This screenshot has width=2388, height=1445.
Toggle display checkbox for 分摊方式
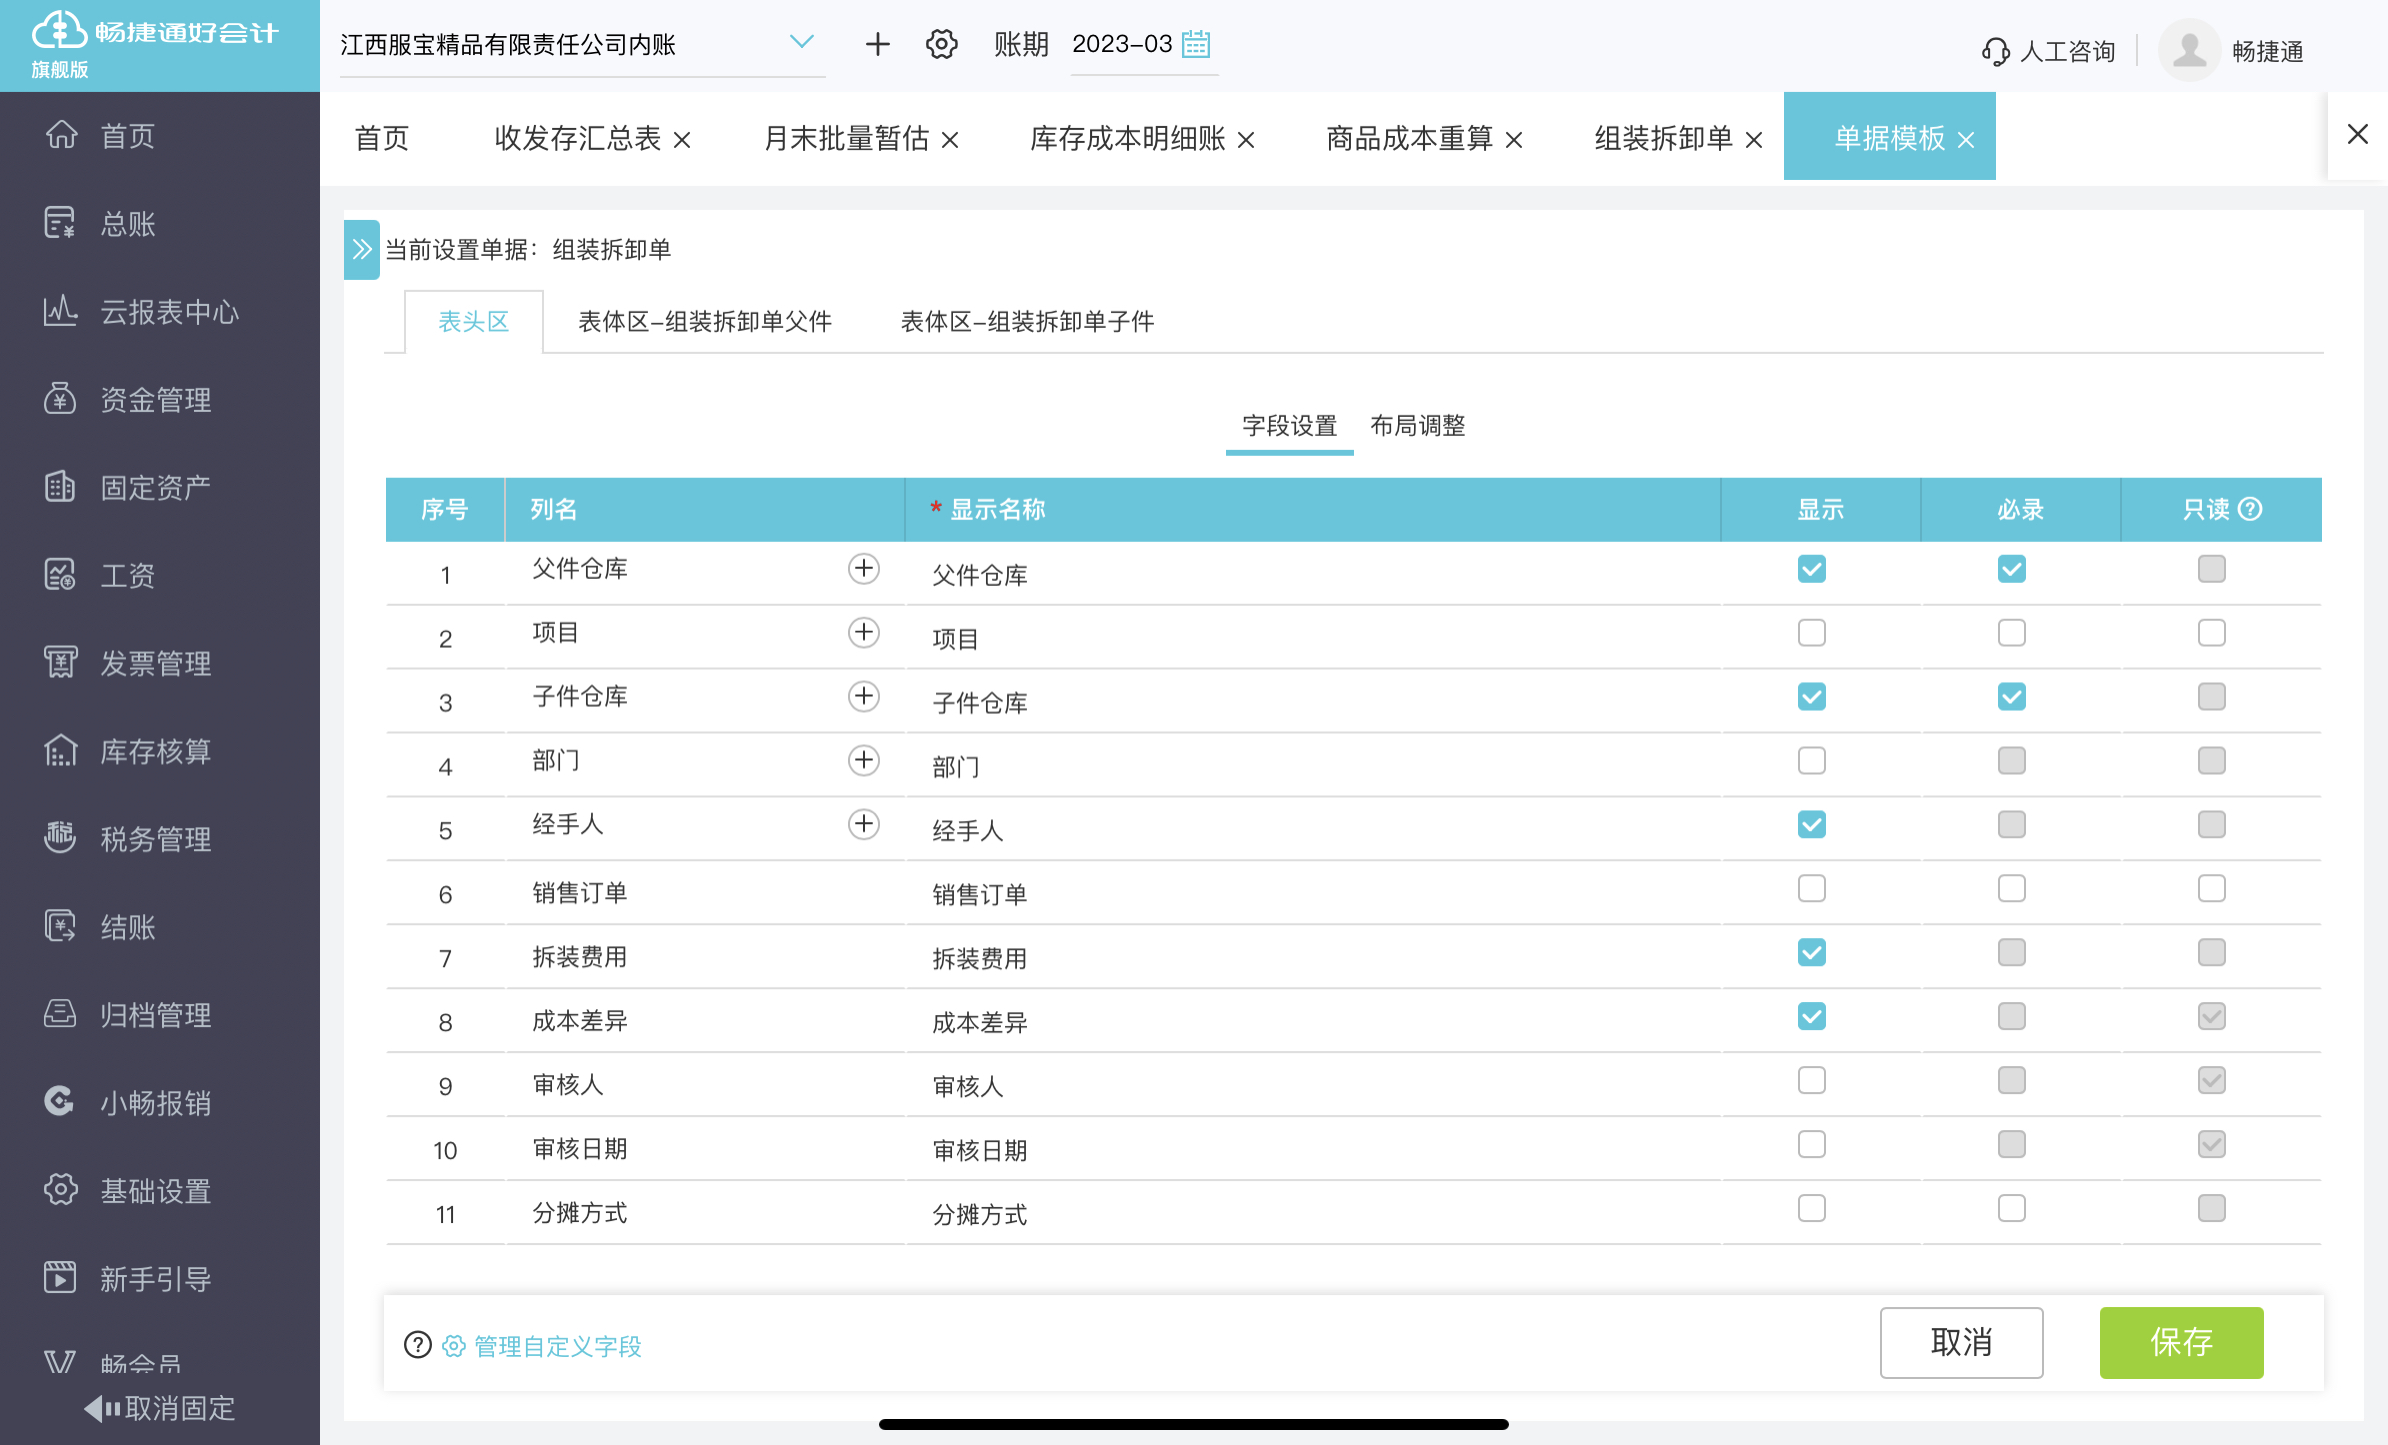click(x=1811, y=1211)
